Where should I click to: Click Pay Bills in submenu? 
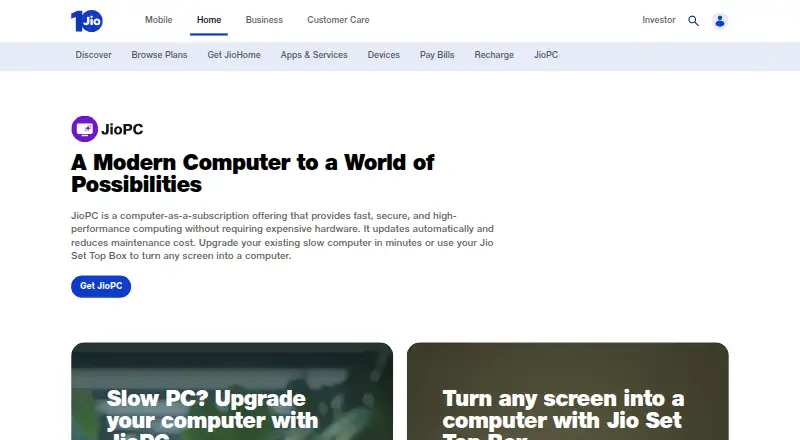pyautogui.click(x=437, y=55)
